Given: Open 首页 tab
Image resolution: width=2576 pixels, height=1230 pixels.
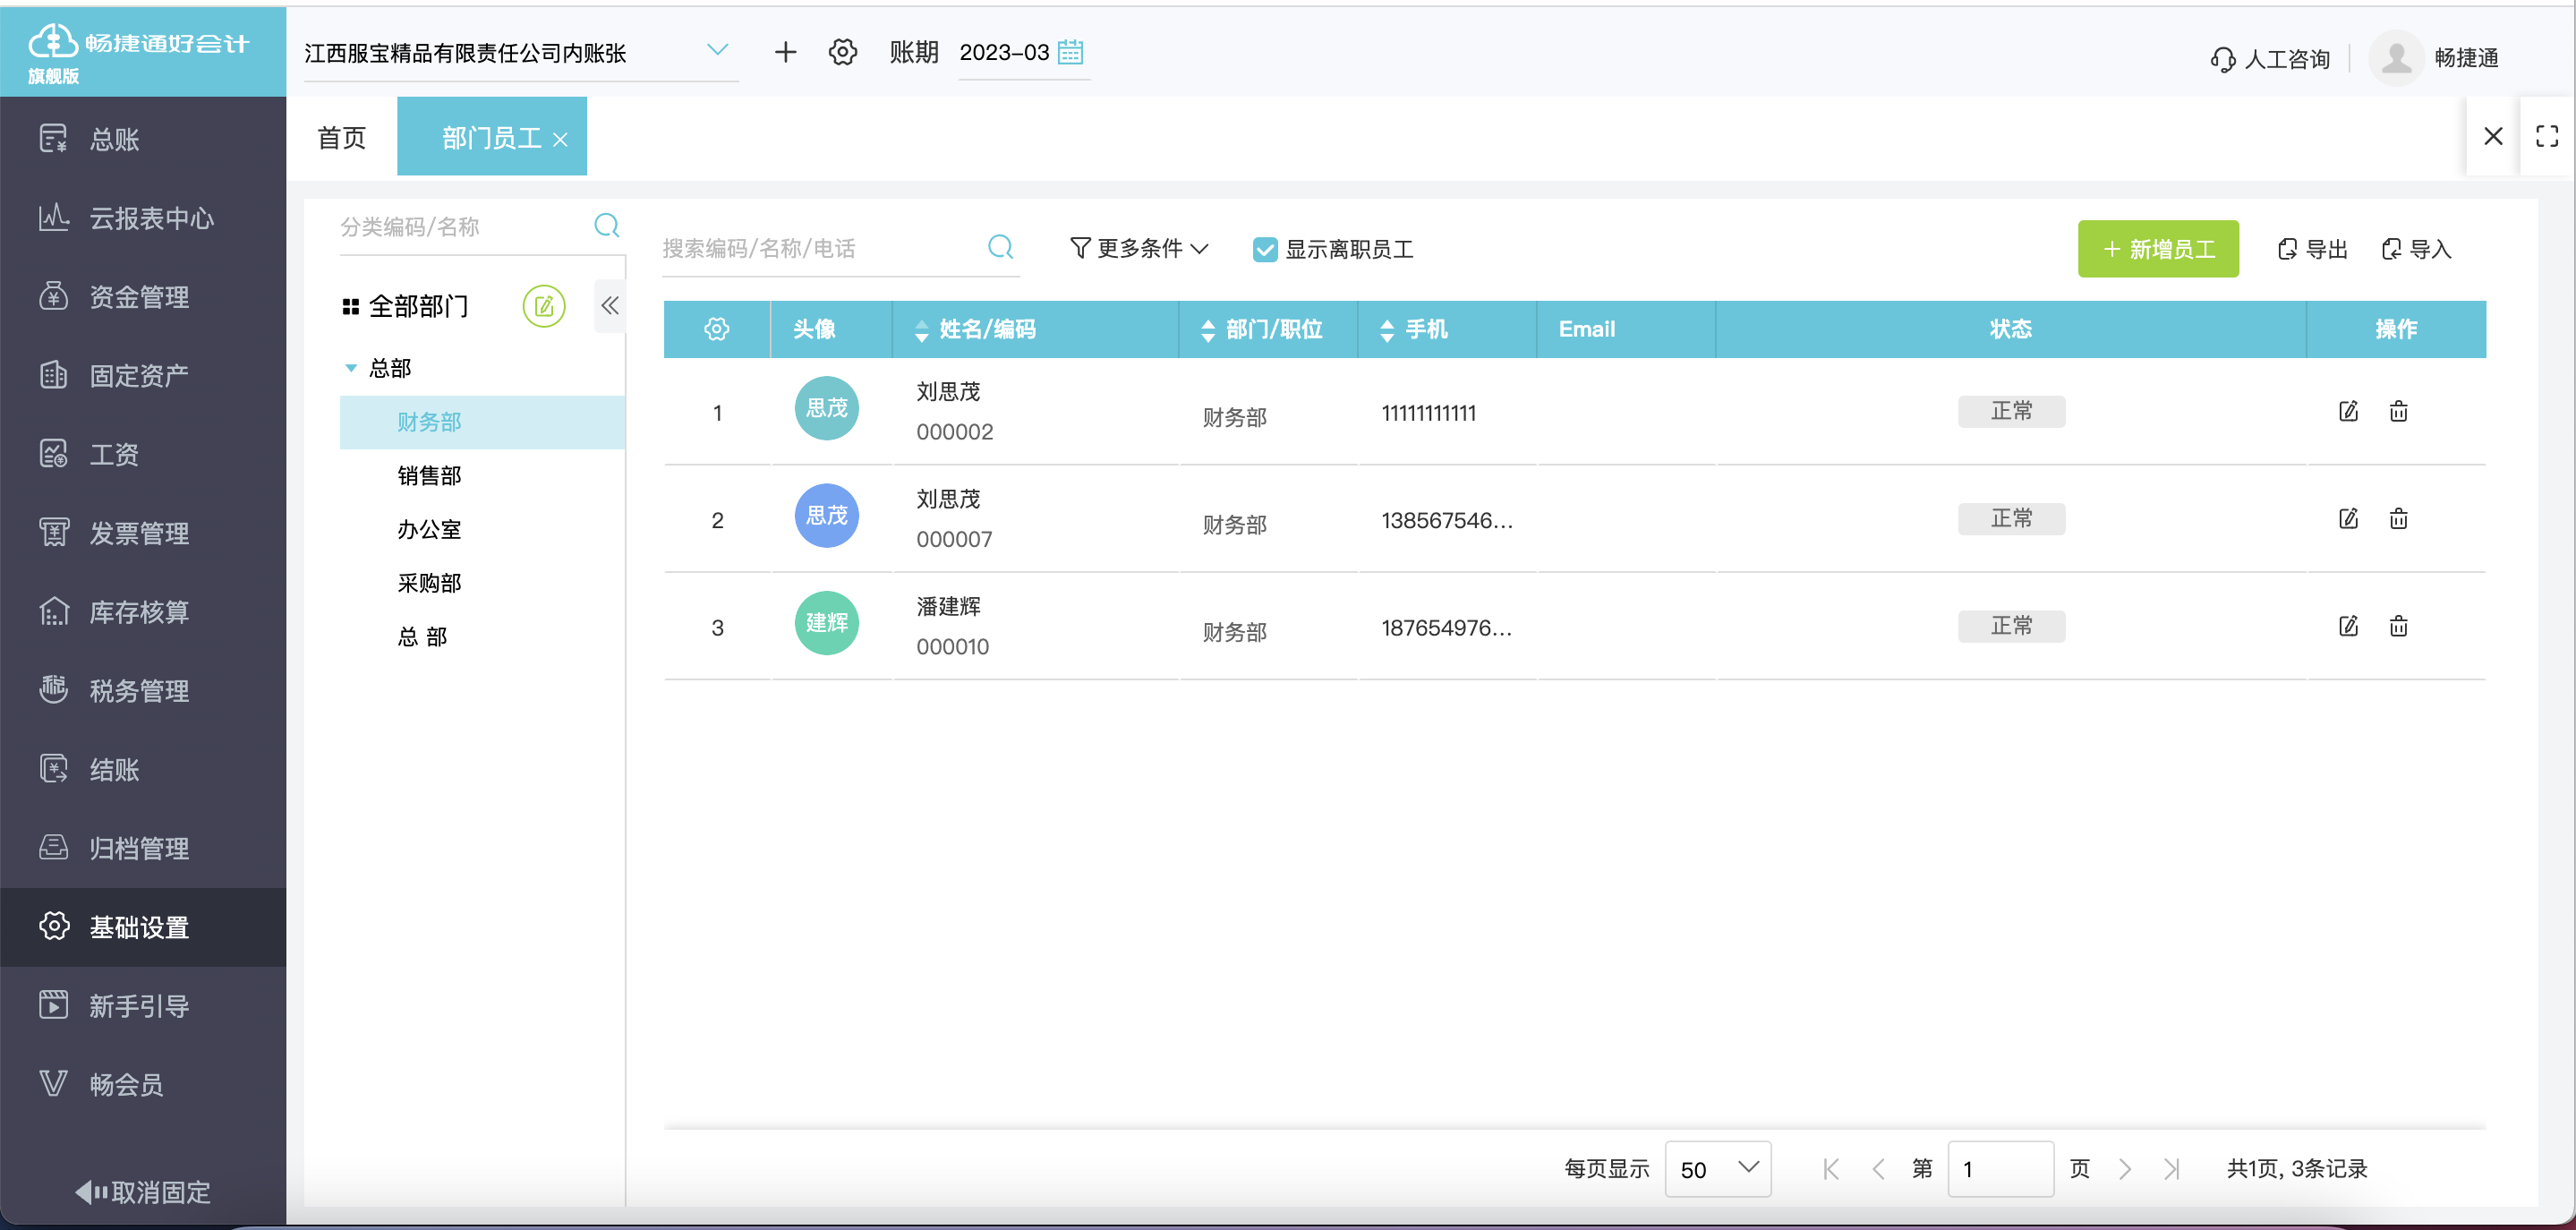Looking at the screenshot, I should 342,138.
